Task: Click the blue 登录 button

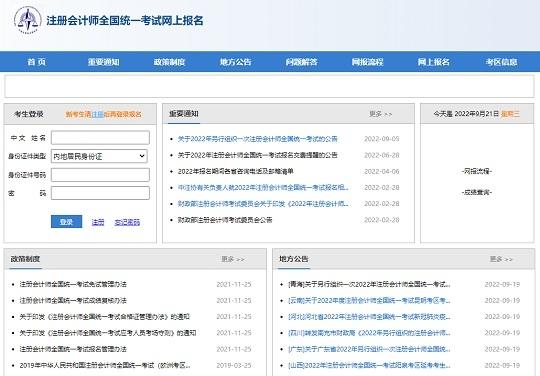Action: click(66, 222)
